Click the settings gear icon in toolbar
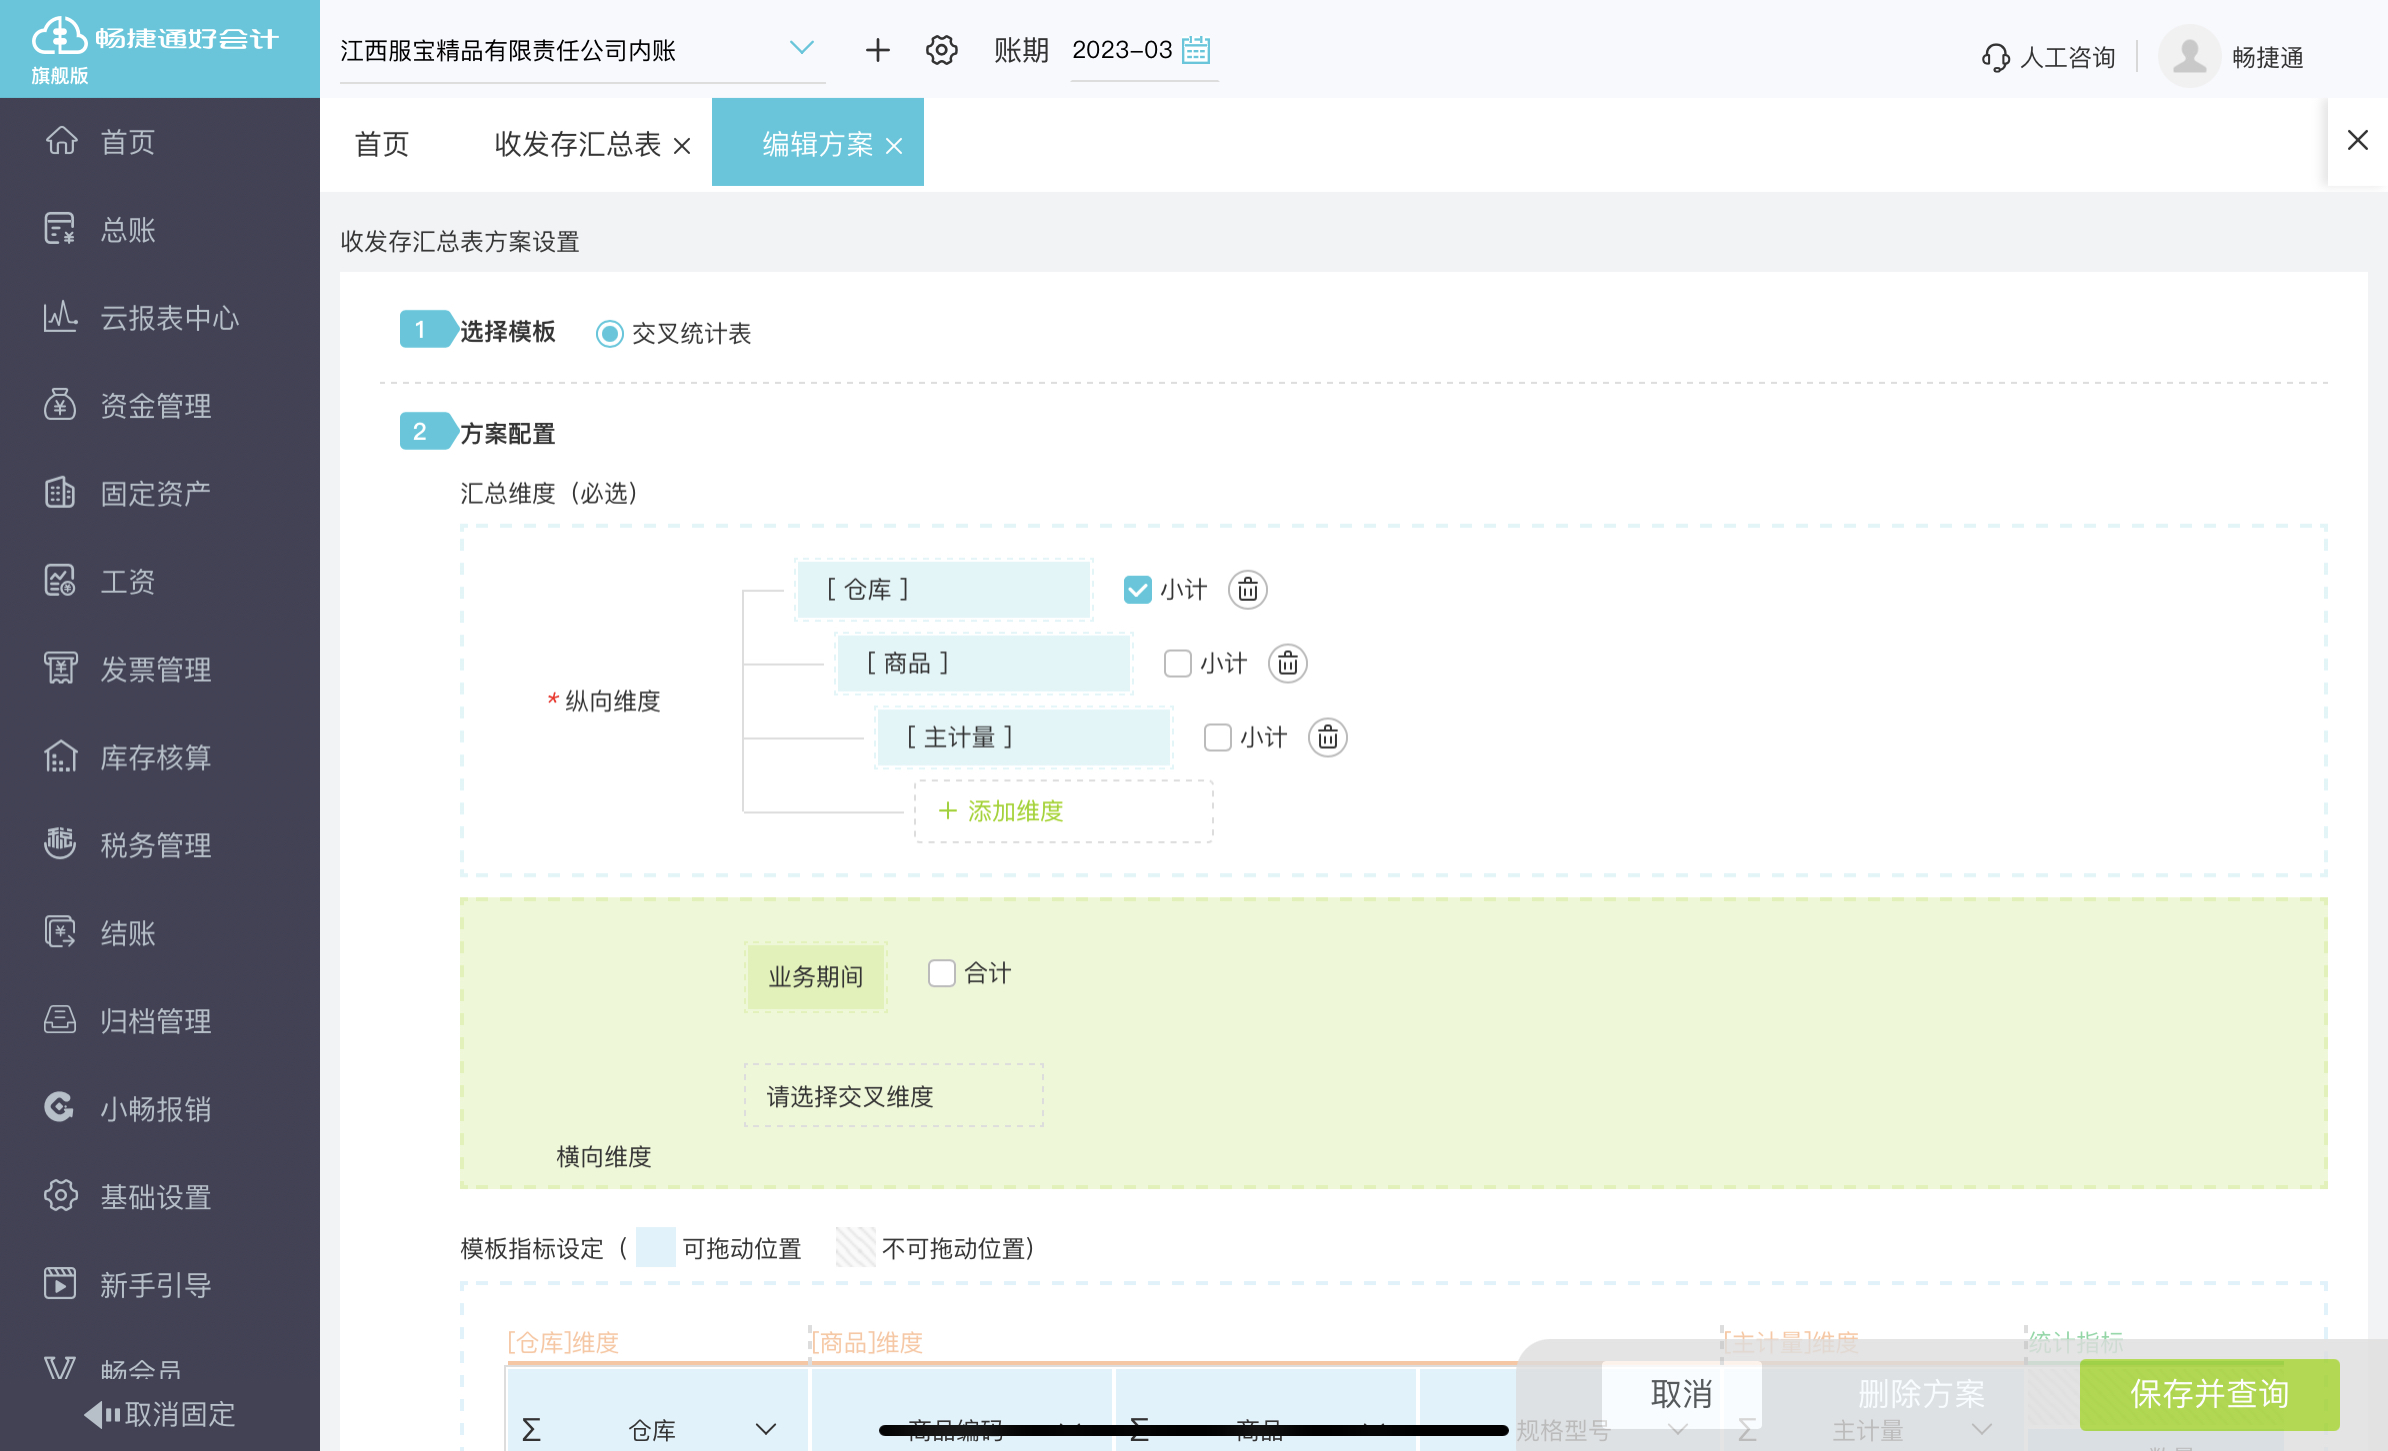Viewport: 2388px width, 1451px height. (x=942, y=49)
